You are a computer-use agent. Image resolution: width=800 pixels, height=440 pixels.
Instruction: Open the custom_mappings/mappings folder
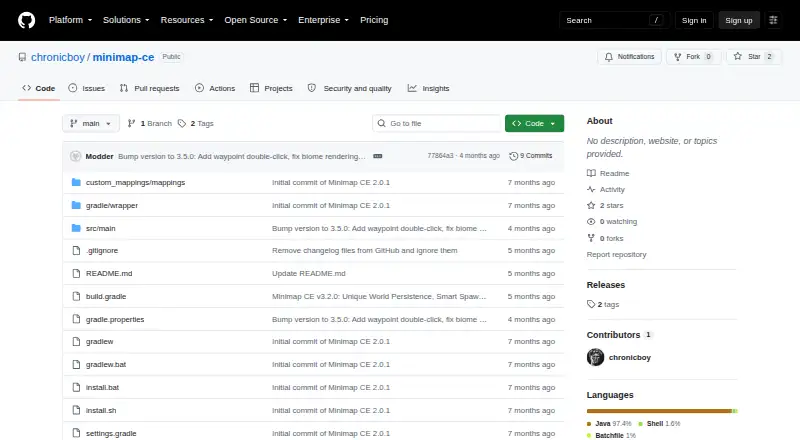tap(135, 182)
